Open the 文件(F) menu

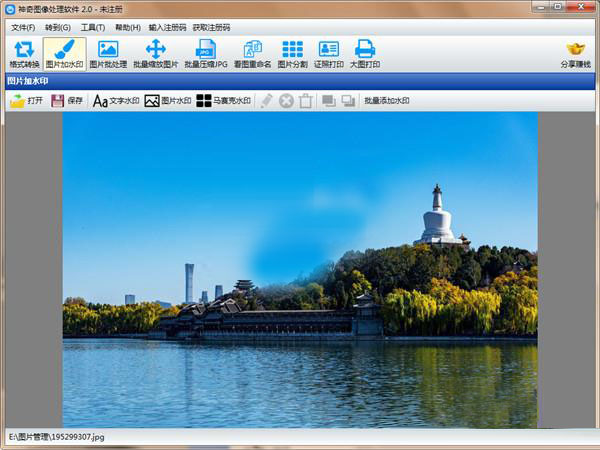pyautogui.click(x=22, y=27)
